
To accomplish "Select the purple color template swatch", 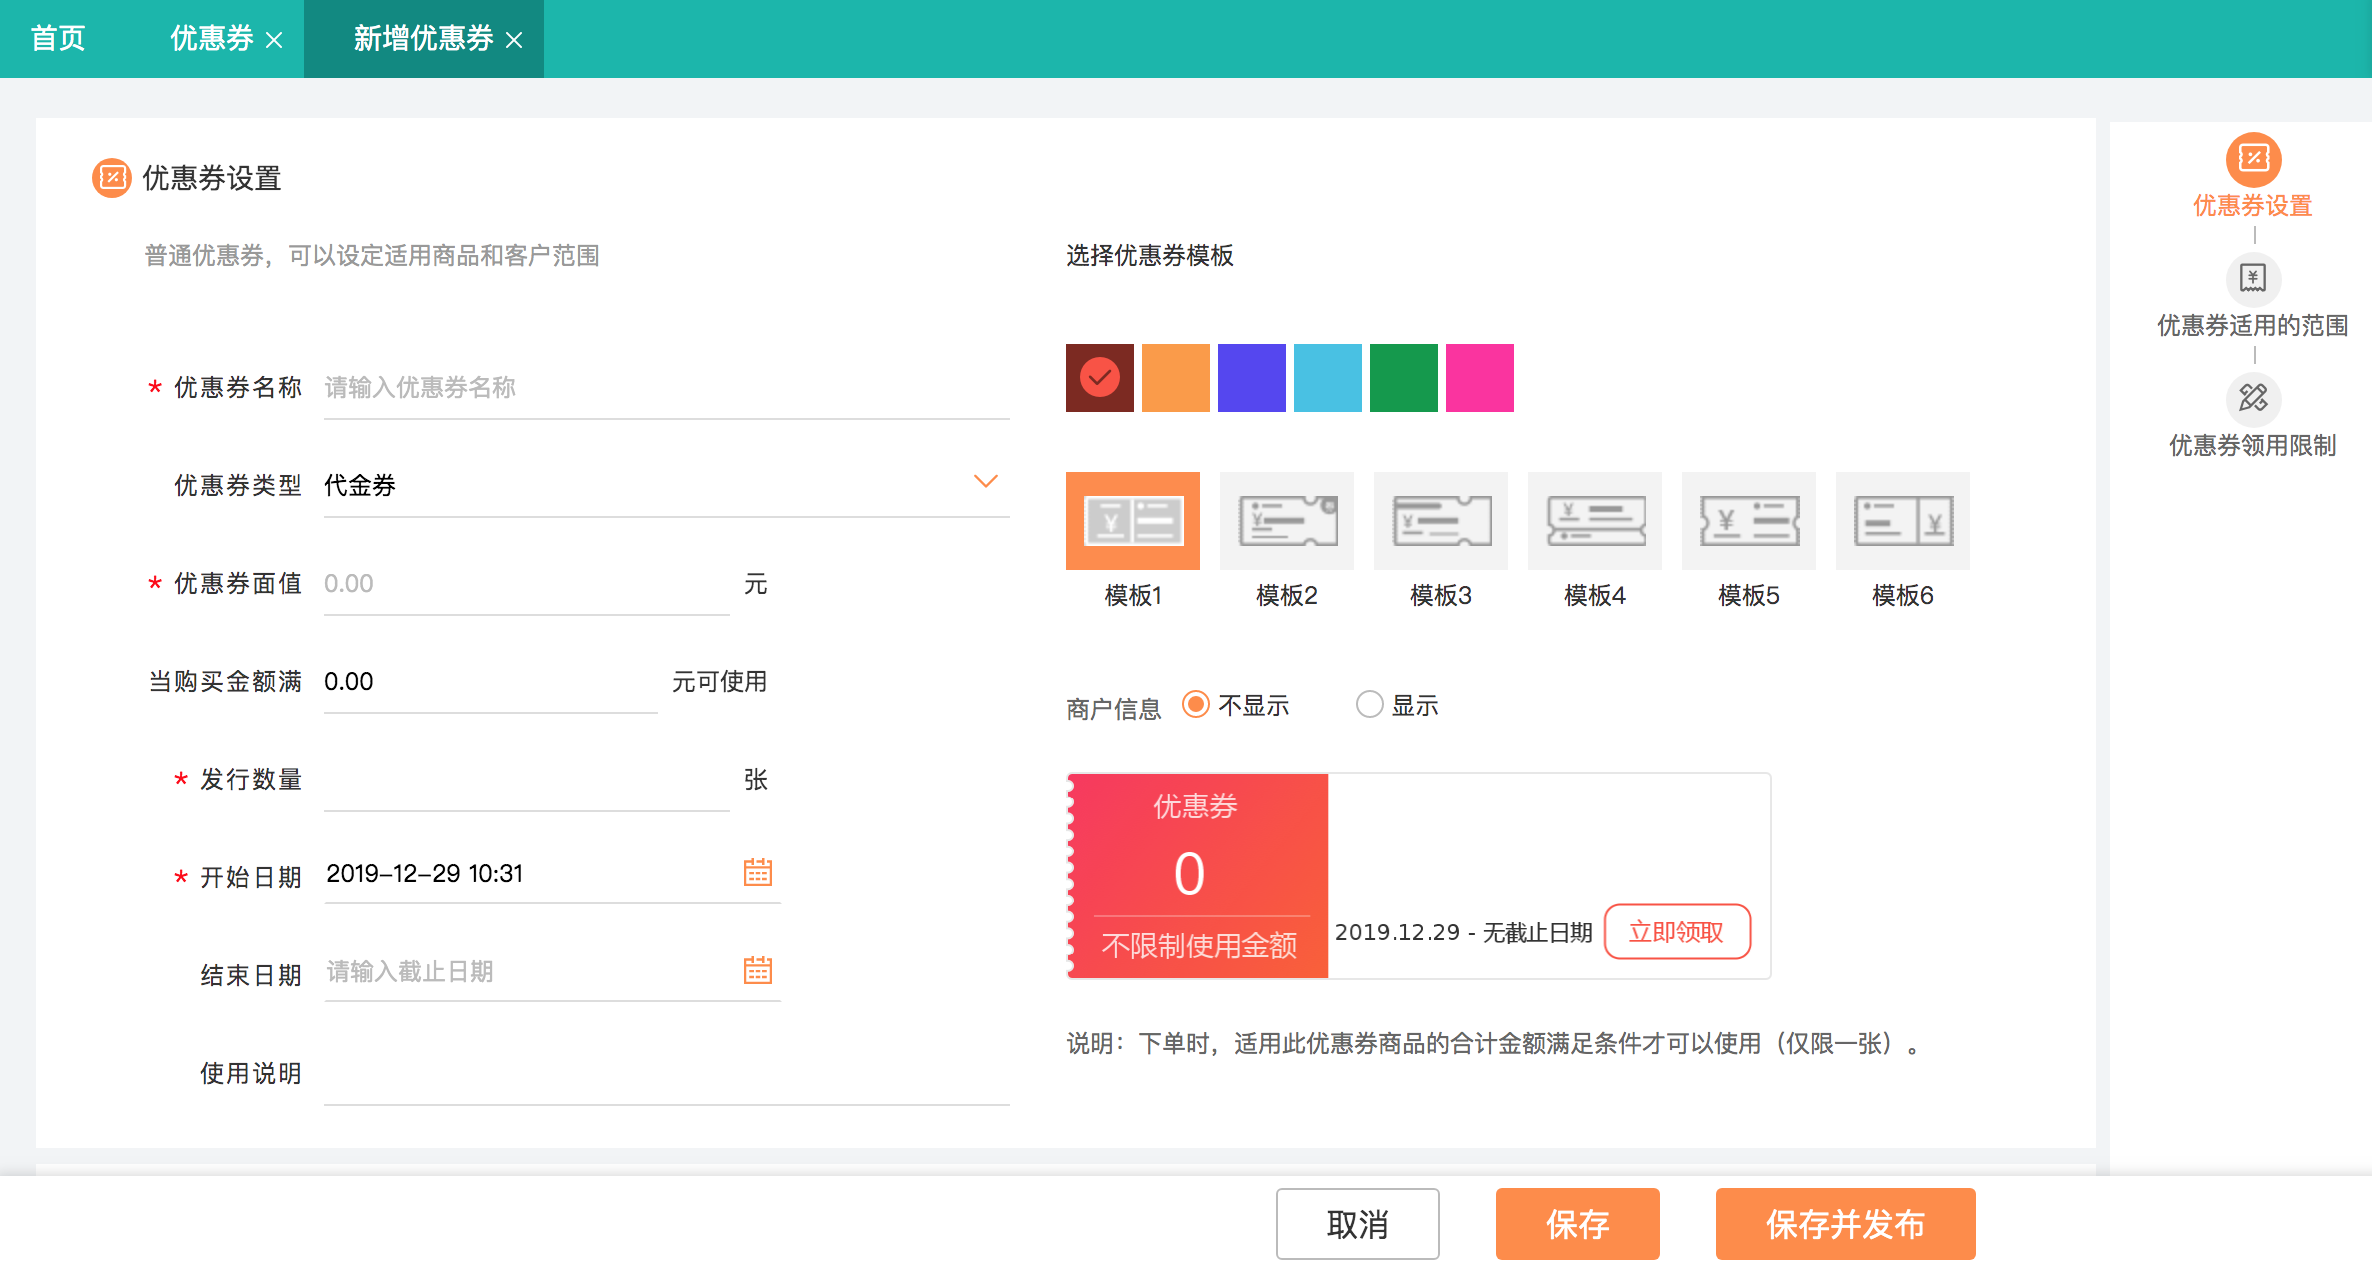I will (1252, 377).
